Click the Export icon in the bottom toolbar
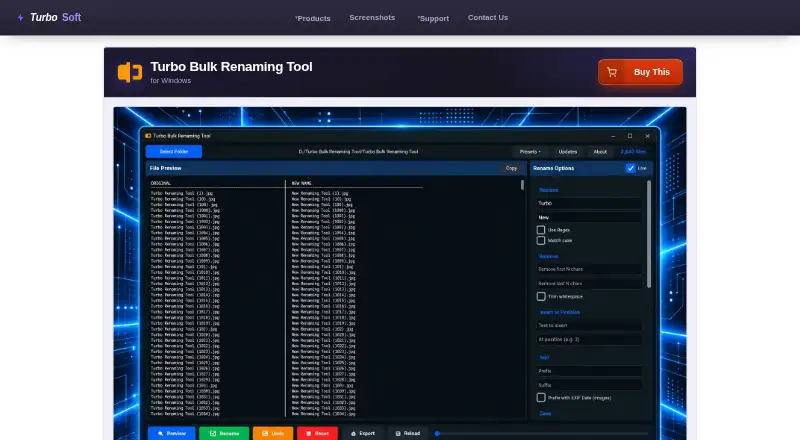Image resolution: width=800 pixels, height=440 pixels. coord(353,433)
